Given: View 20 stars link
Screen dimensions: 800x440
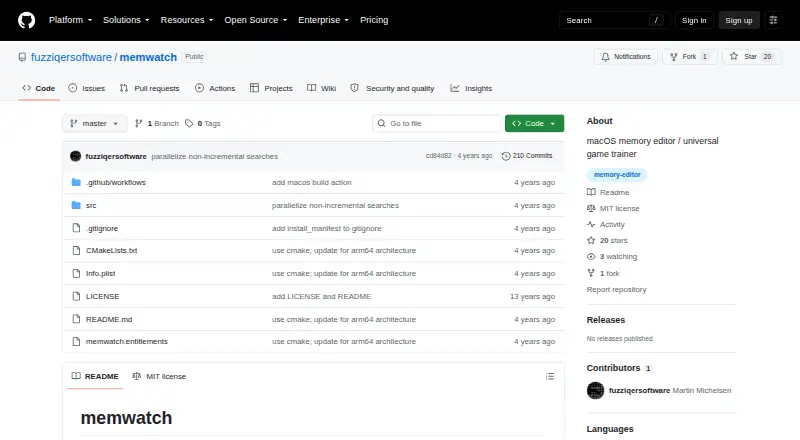Looking at the screenshot, I should pos(607,240).
